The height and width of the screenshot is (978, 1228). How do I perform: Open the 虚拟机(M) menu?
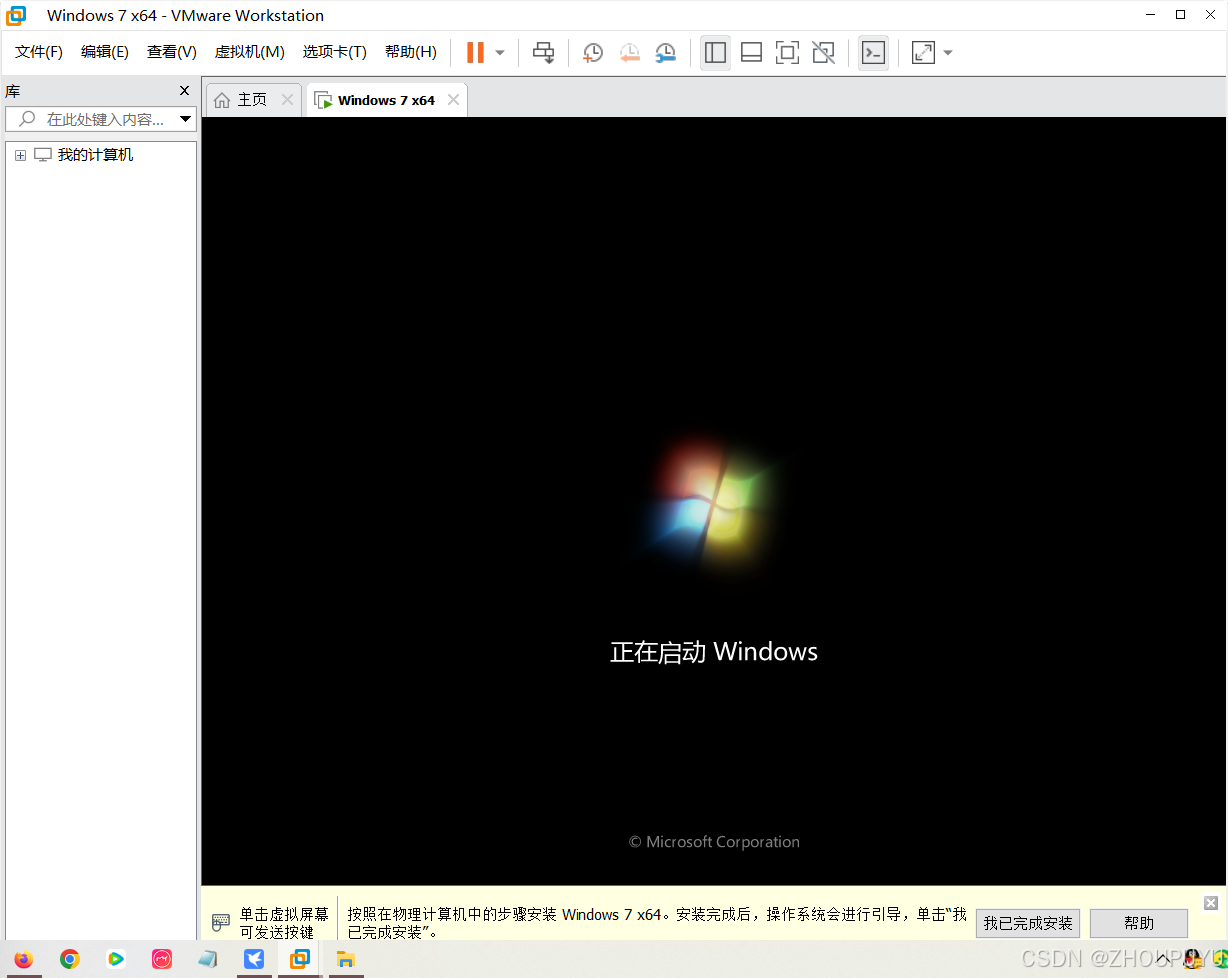249,51
